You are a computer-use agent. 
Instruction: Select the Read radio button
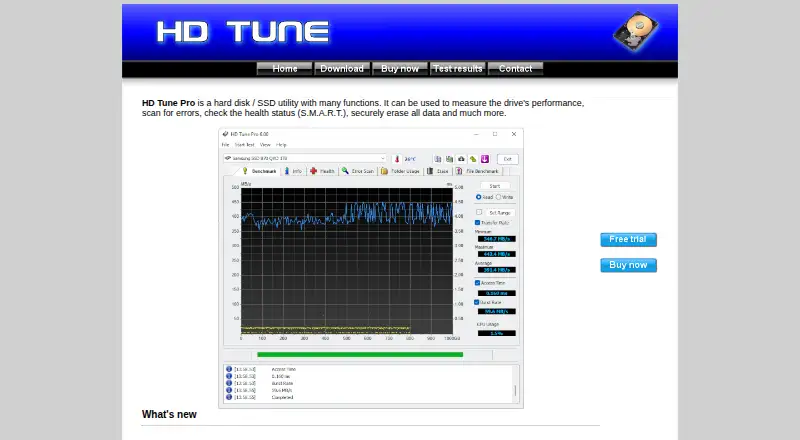(x=479, y=197)
